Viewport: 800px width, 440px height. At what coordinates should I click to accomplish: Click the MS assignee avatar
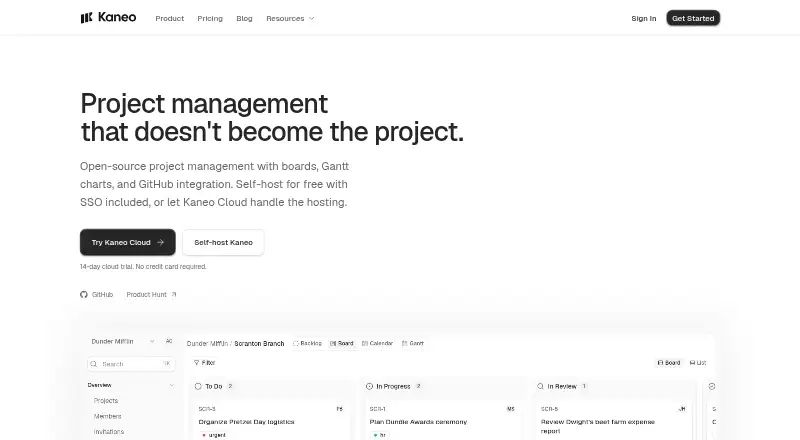point(511,409)
